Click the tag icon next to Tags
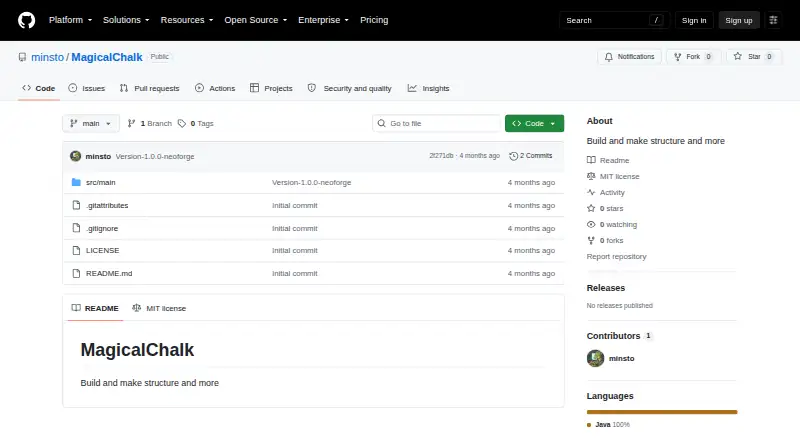Screen dimensions: 800x440 (x=182, y=124)
